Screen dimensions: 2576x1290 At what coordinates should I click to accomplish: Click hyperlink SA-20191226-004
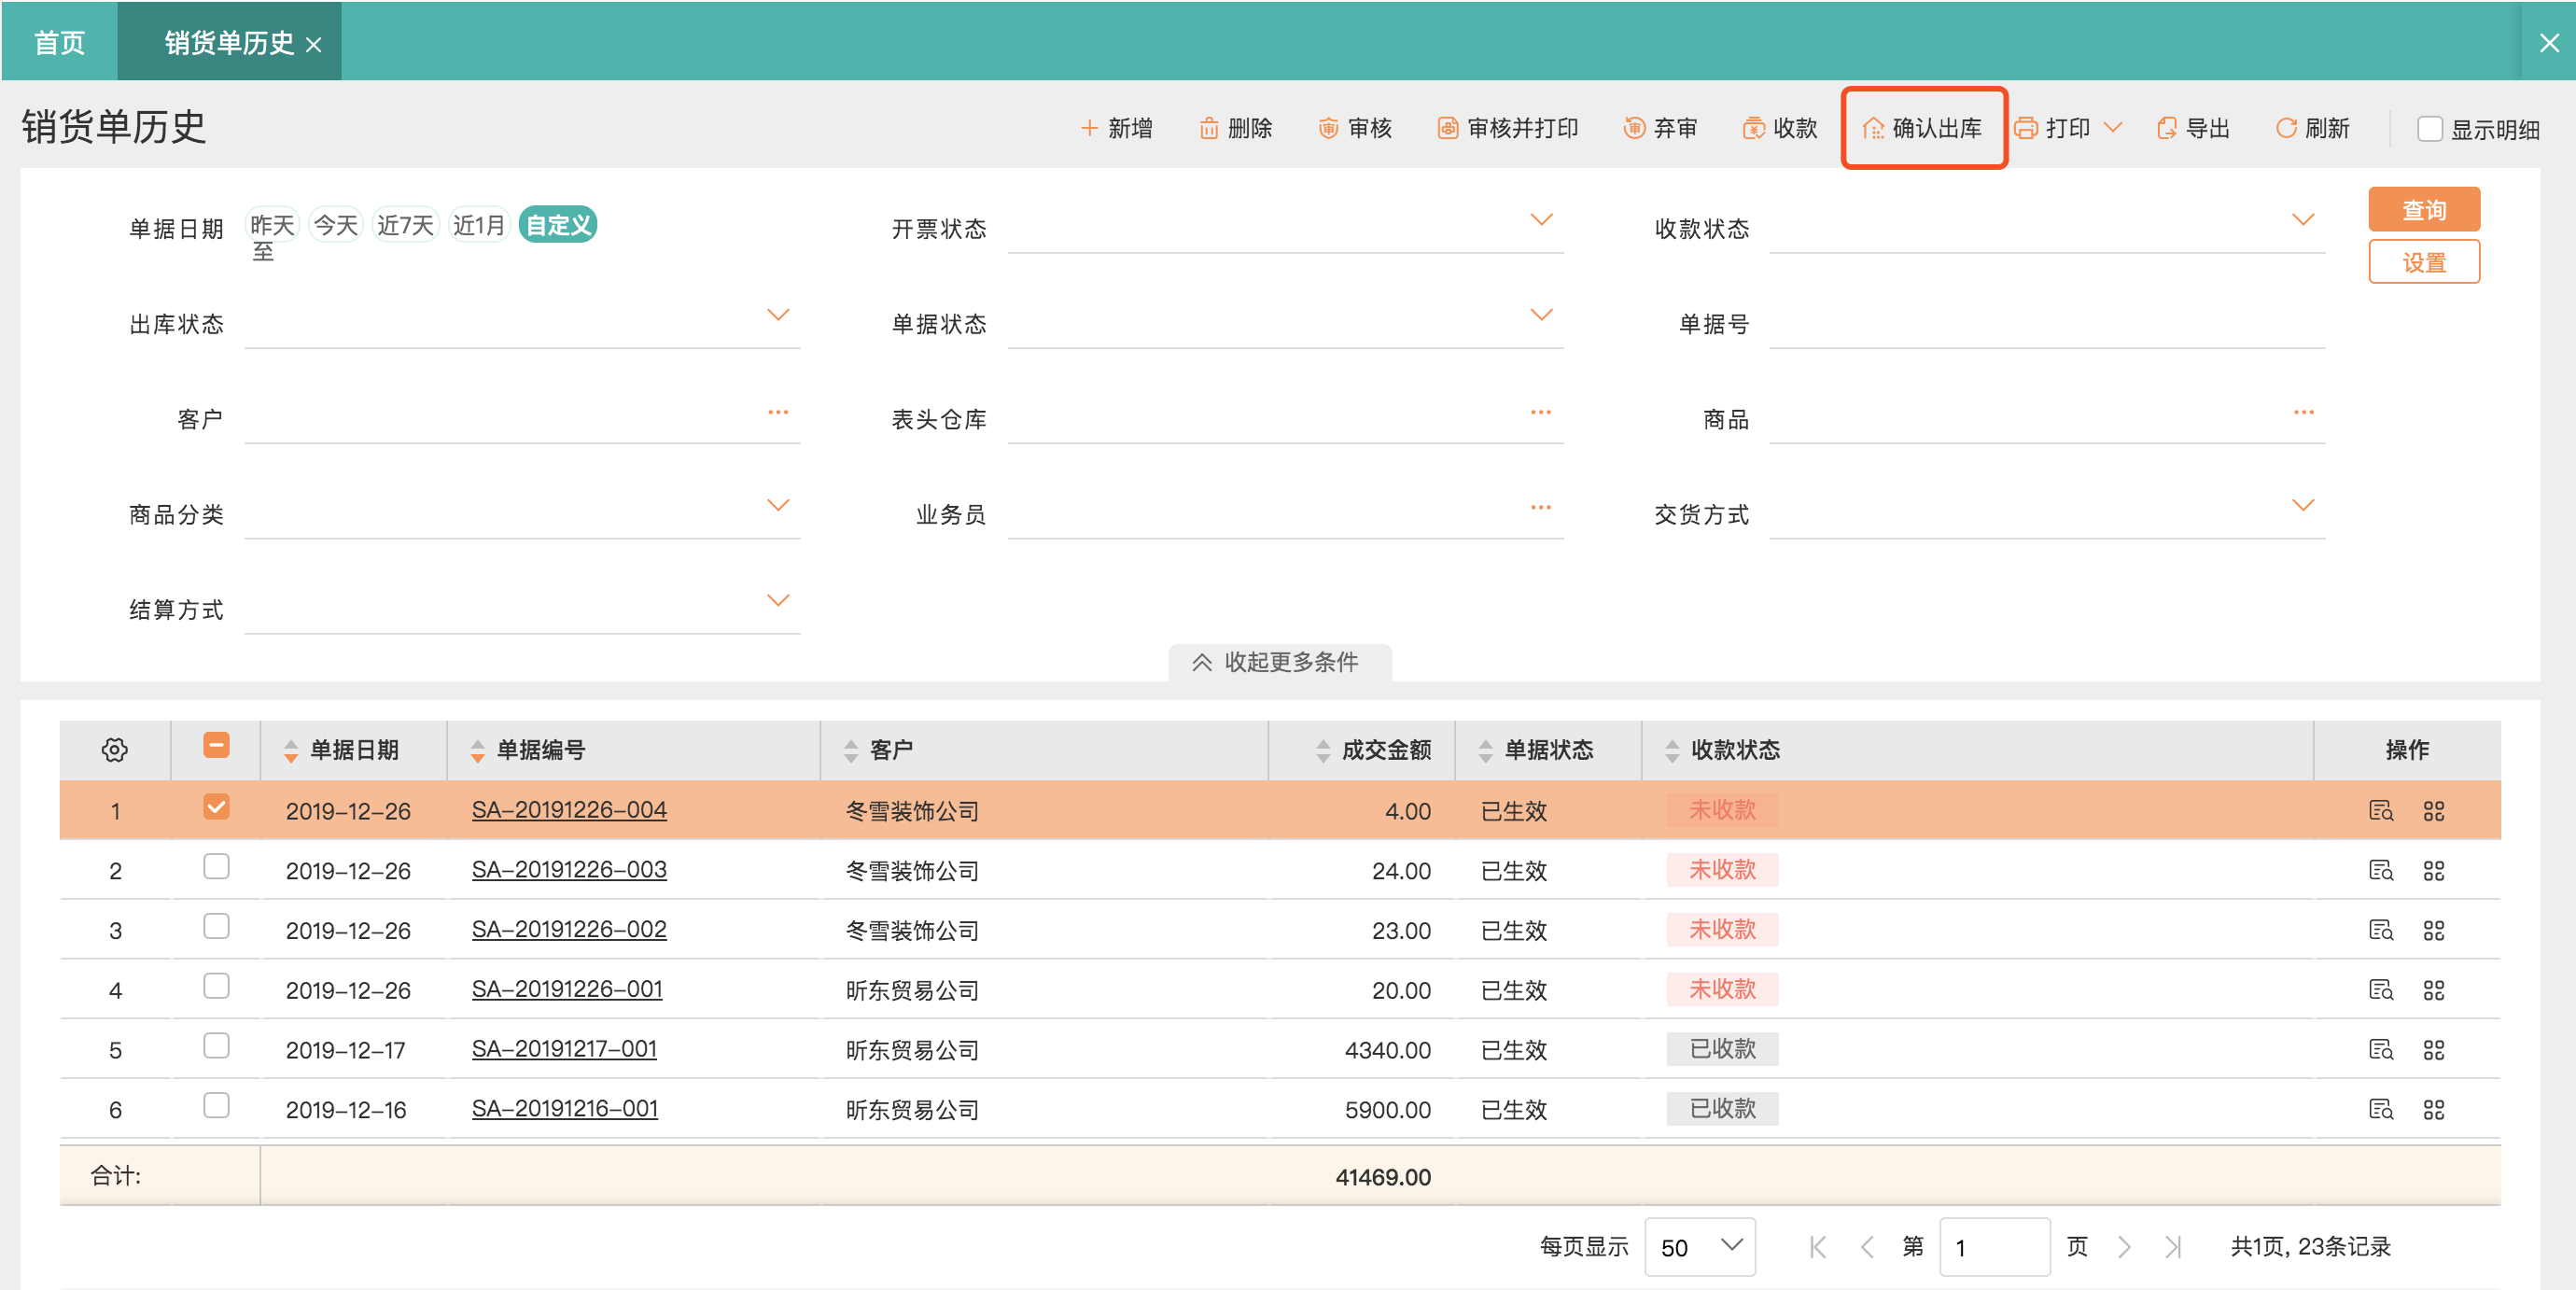click(569, 808)
